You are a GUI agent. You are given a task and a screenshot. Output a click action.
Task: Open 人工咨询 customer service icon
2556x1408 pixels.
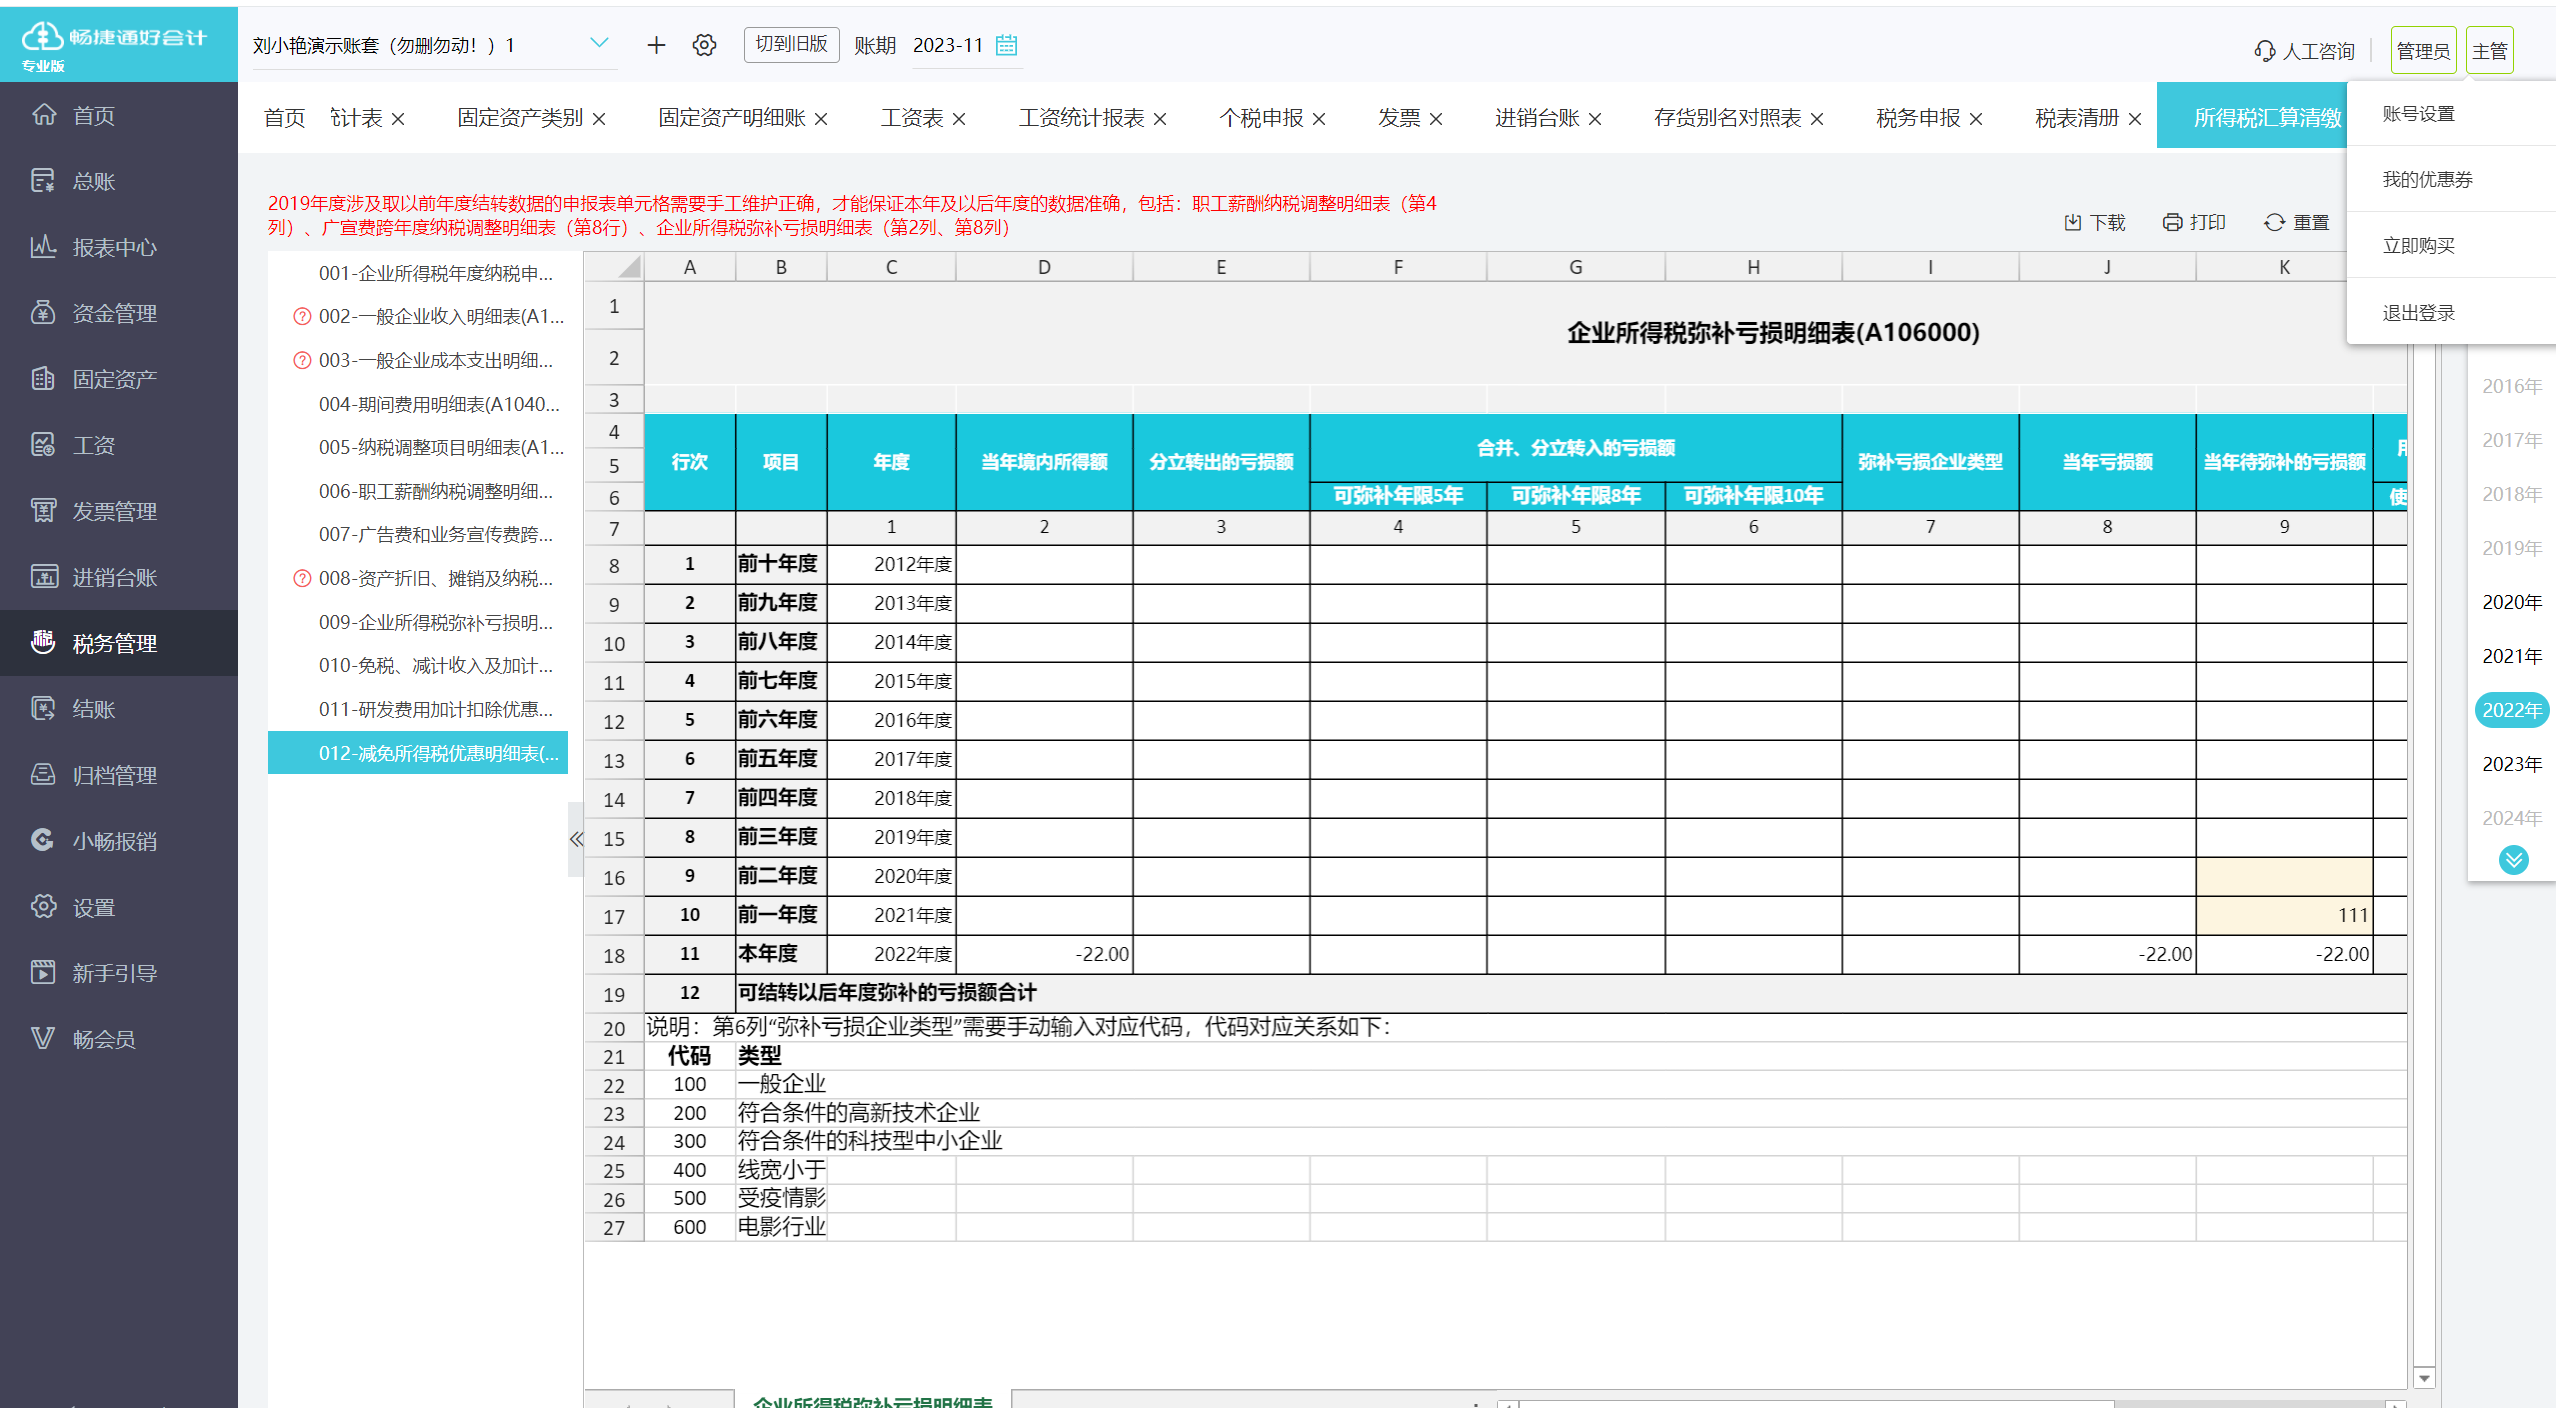click(2296, 49)
